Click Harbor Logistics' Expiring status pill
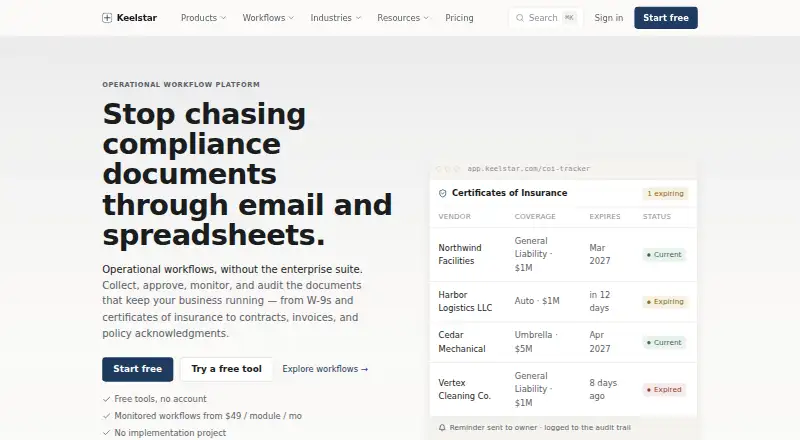 [665, 302]
